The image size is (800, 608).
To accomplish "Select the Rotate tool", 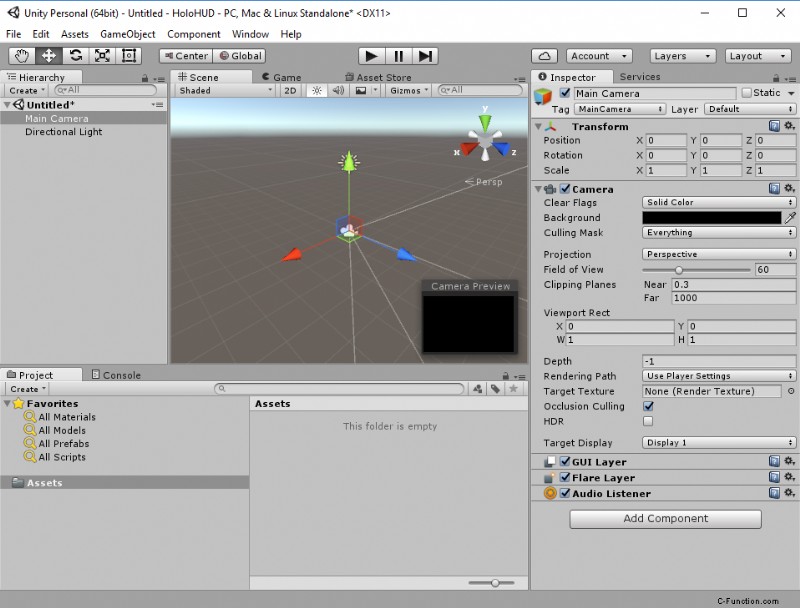I will point(76,56).
